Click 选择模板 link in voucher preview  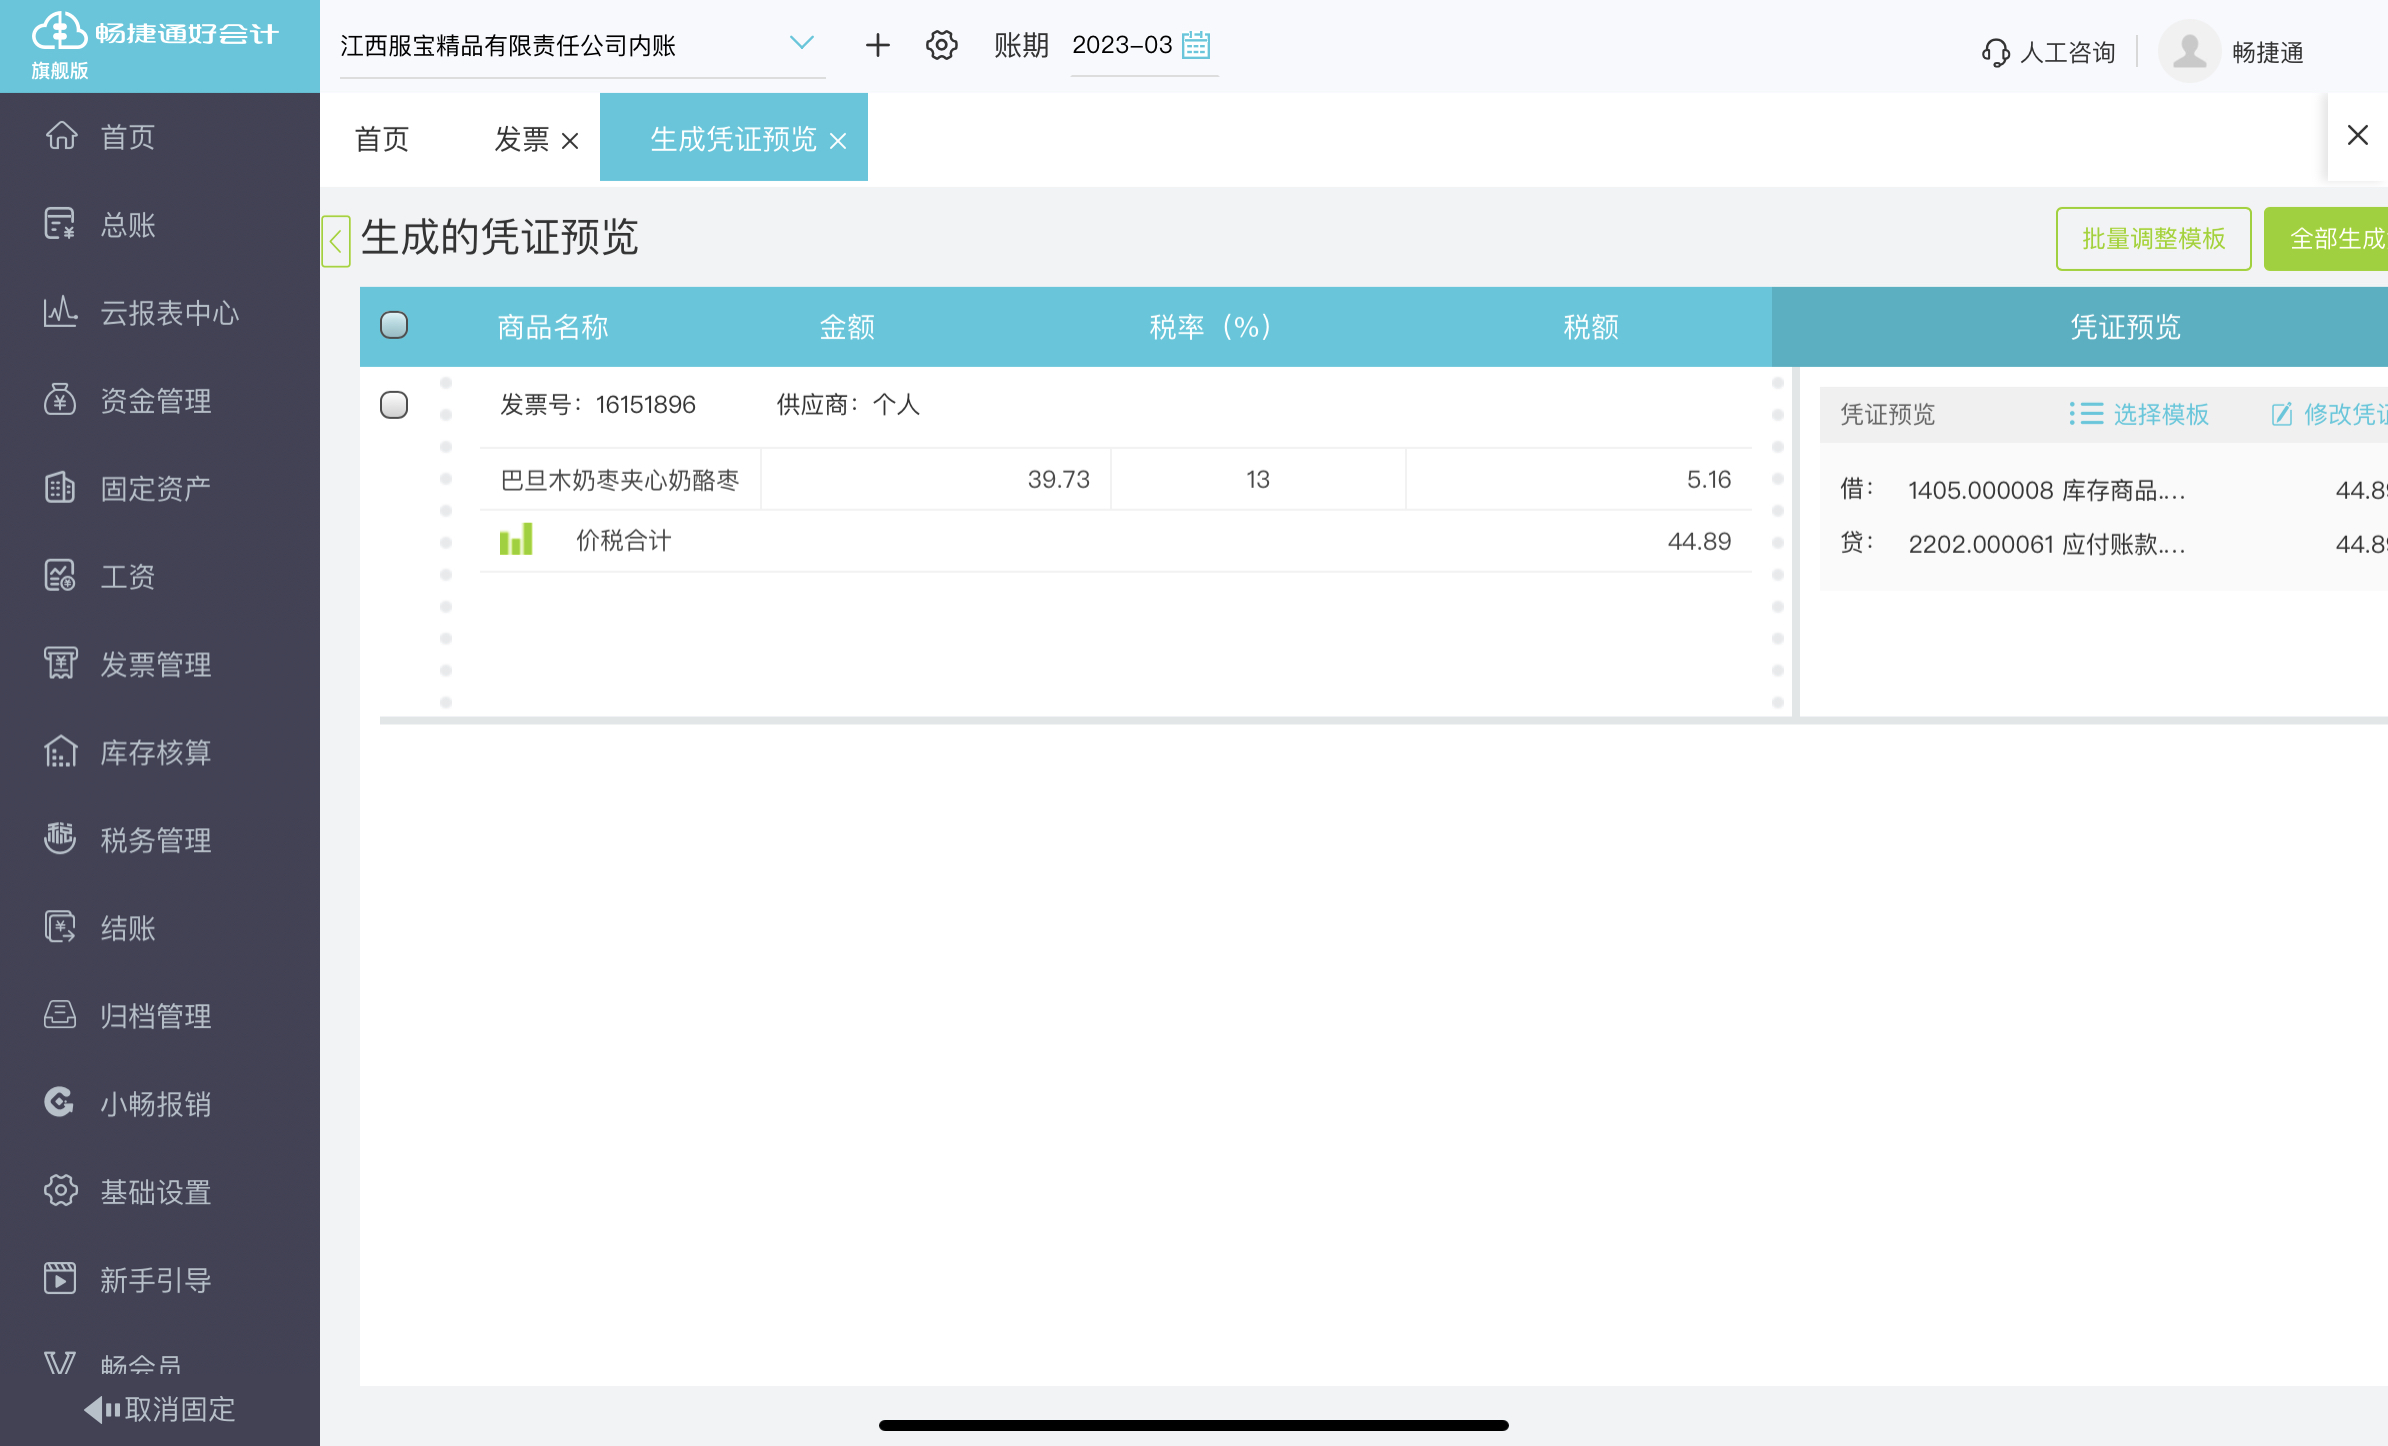(x=2139, y=414)
